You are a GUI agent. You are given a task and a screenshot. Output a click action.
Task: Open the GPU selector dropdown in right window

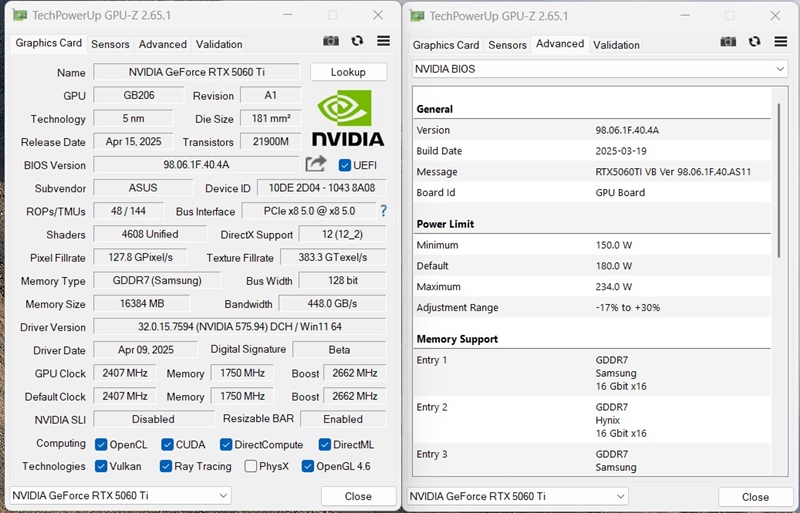(x=520, y=496)
